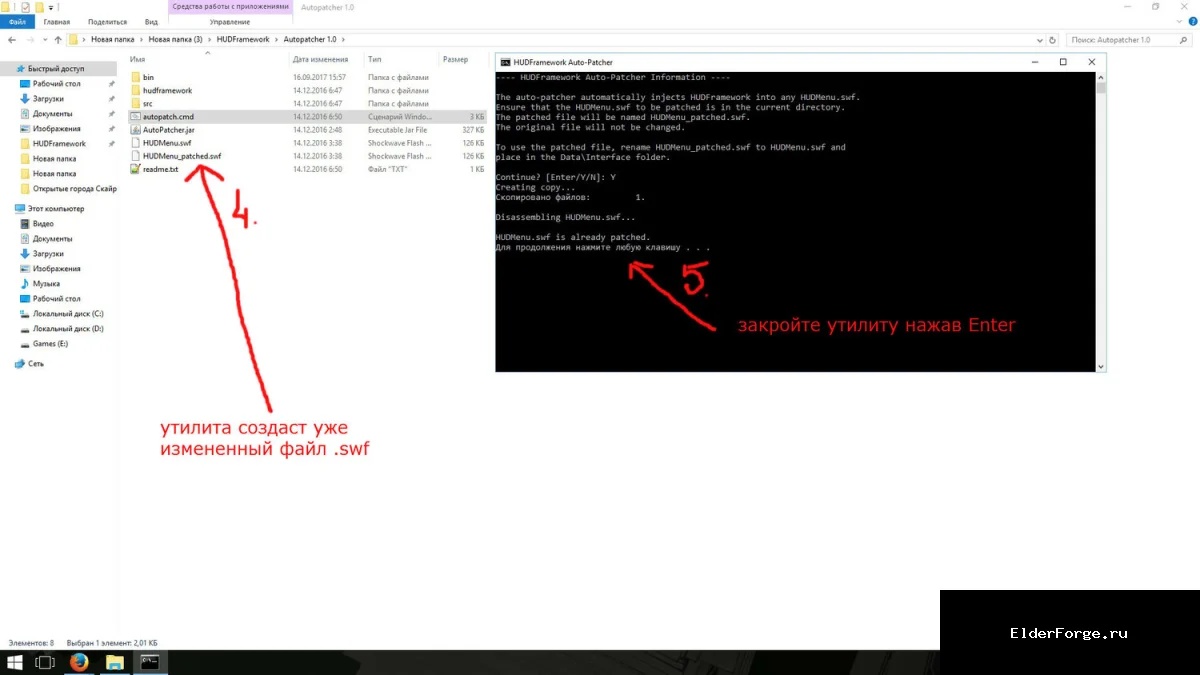Click HUDFramework in the breadcrumb path
This screenshot has height=675, width=1200.
(243, 40)
